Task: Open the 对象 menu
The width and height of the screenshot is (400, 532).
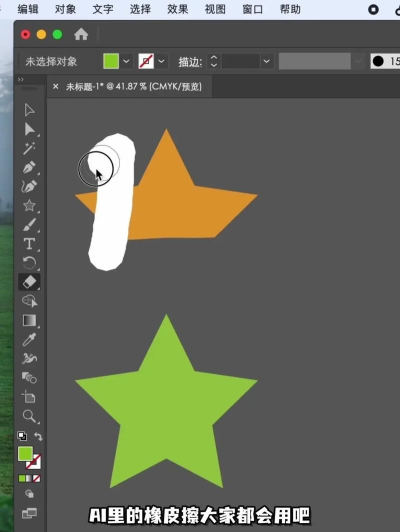Action: [65, 9]
